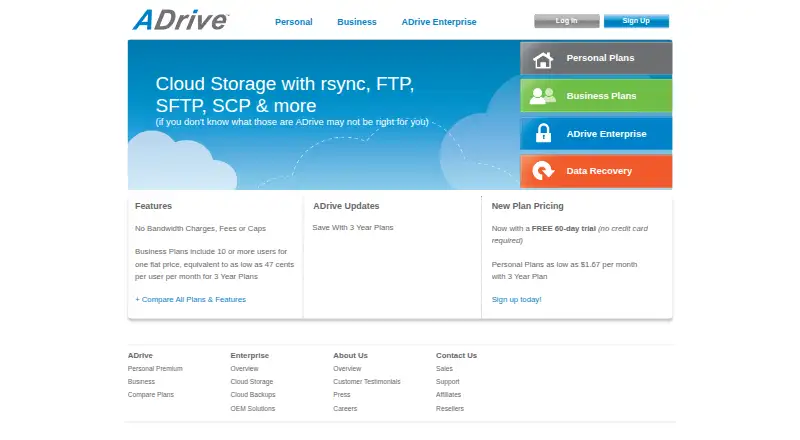Open Overview under Enterprise footer column
The height and width of the screenshot is (440, 800).
pos(244,369)
